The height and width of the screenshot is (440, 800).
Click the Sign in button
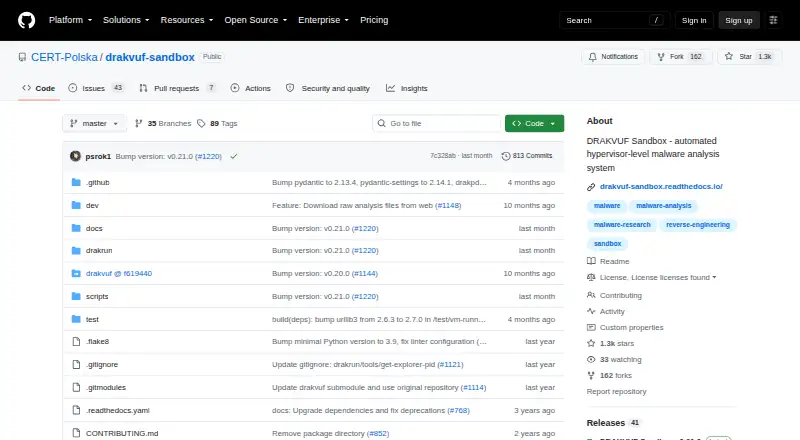pyautogui.click(x=694, y=20)
